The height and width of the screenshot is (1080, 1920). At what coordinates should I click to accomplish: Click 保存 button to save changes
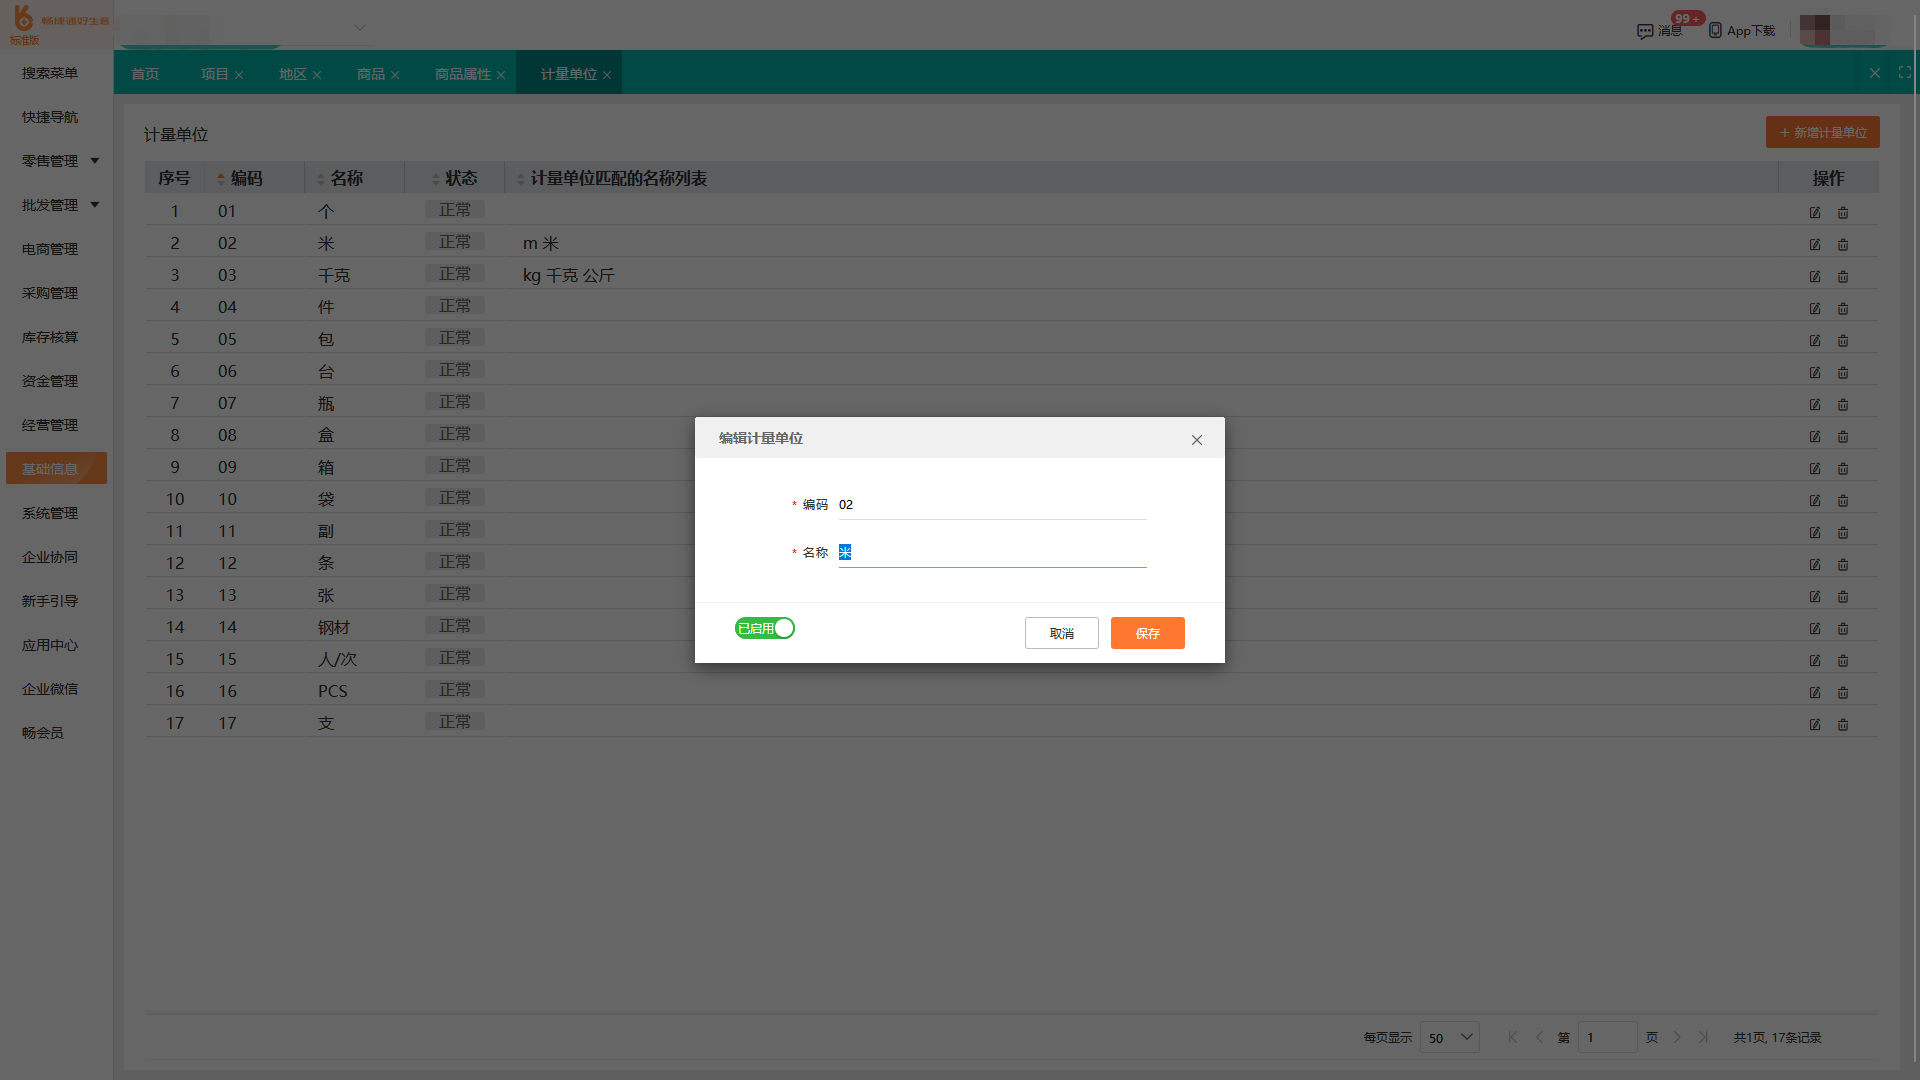1147,633
